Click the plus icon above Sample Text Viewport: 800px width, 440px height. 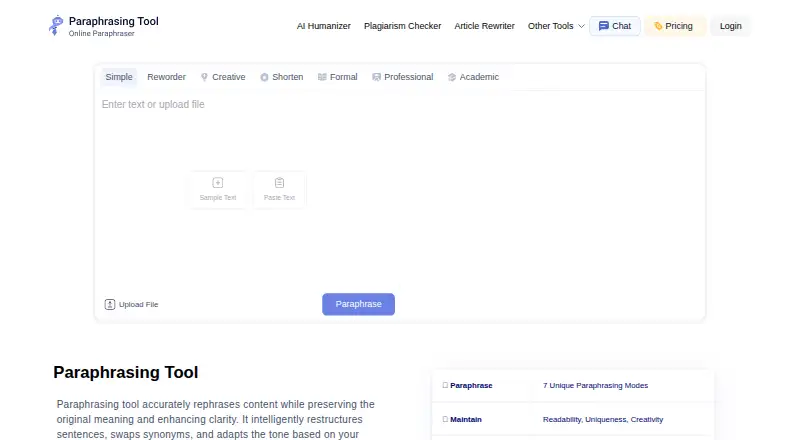click(218, 183)
